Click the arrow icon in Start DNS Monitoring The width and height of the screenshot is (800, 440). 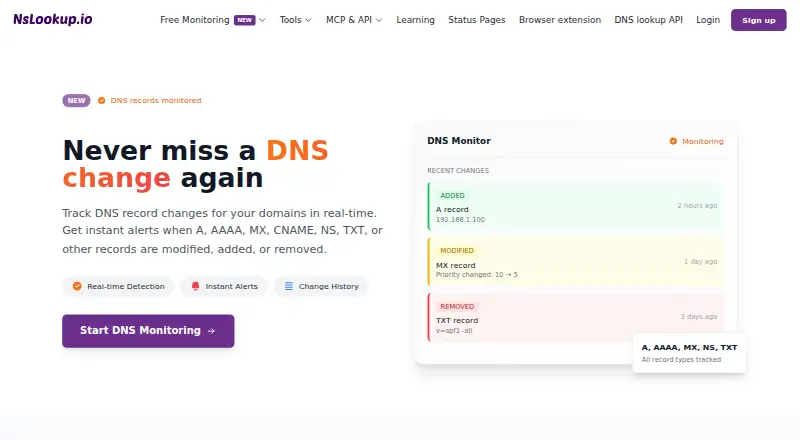(x=211, y=331)
